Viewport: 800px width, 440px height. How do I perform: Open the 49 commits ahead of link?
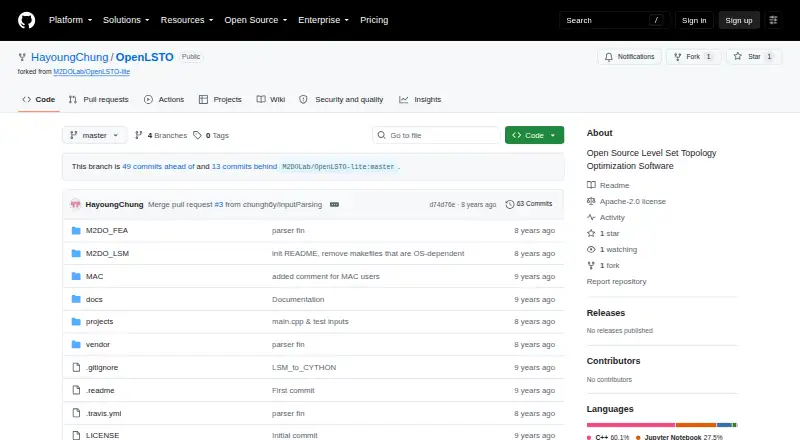coord(158,166)
